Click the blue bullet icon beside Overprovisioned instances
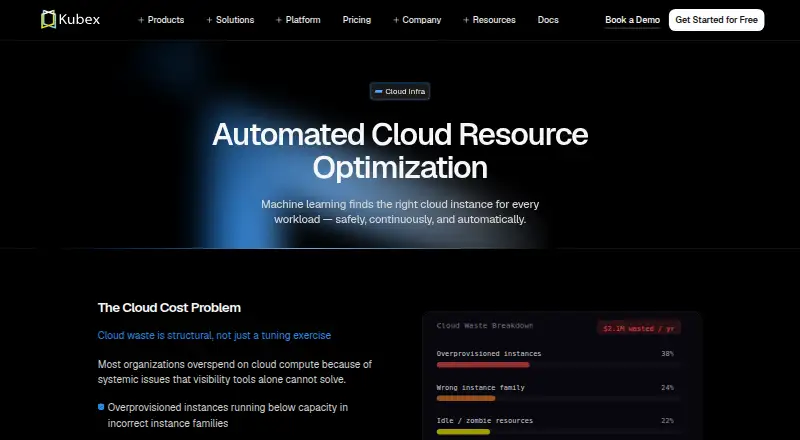Screen dimensions: 800x440 coord(101,407)
